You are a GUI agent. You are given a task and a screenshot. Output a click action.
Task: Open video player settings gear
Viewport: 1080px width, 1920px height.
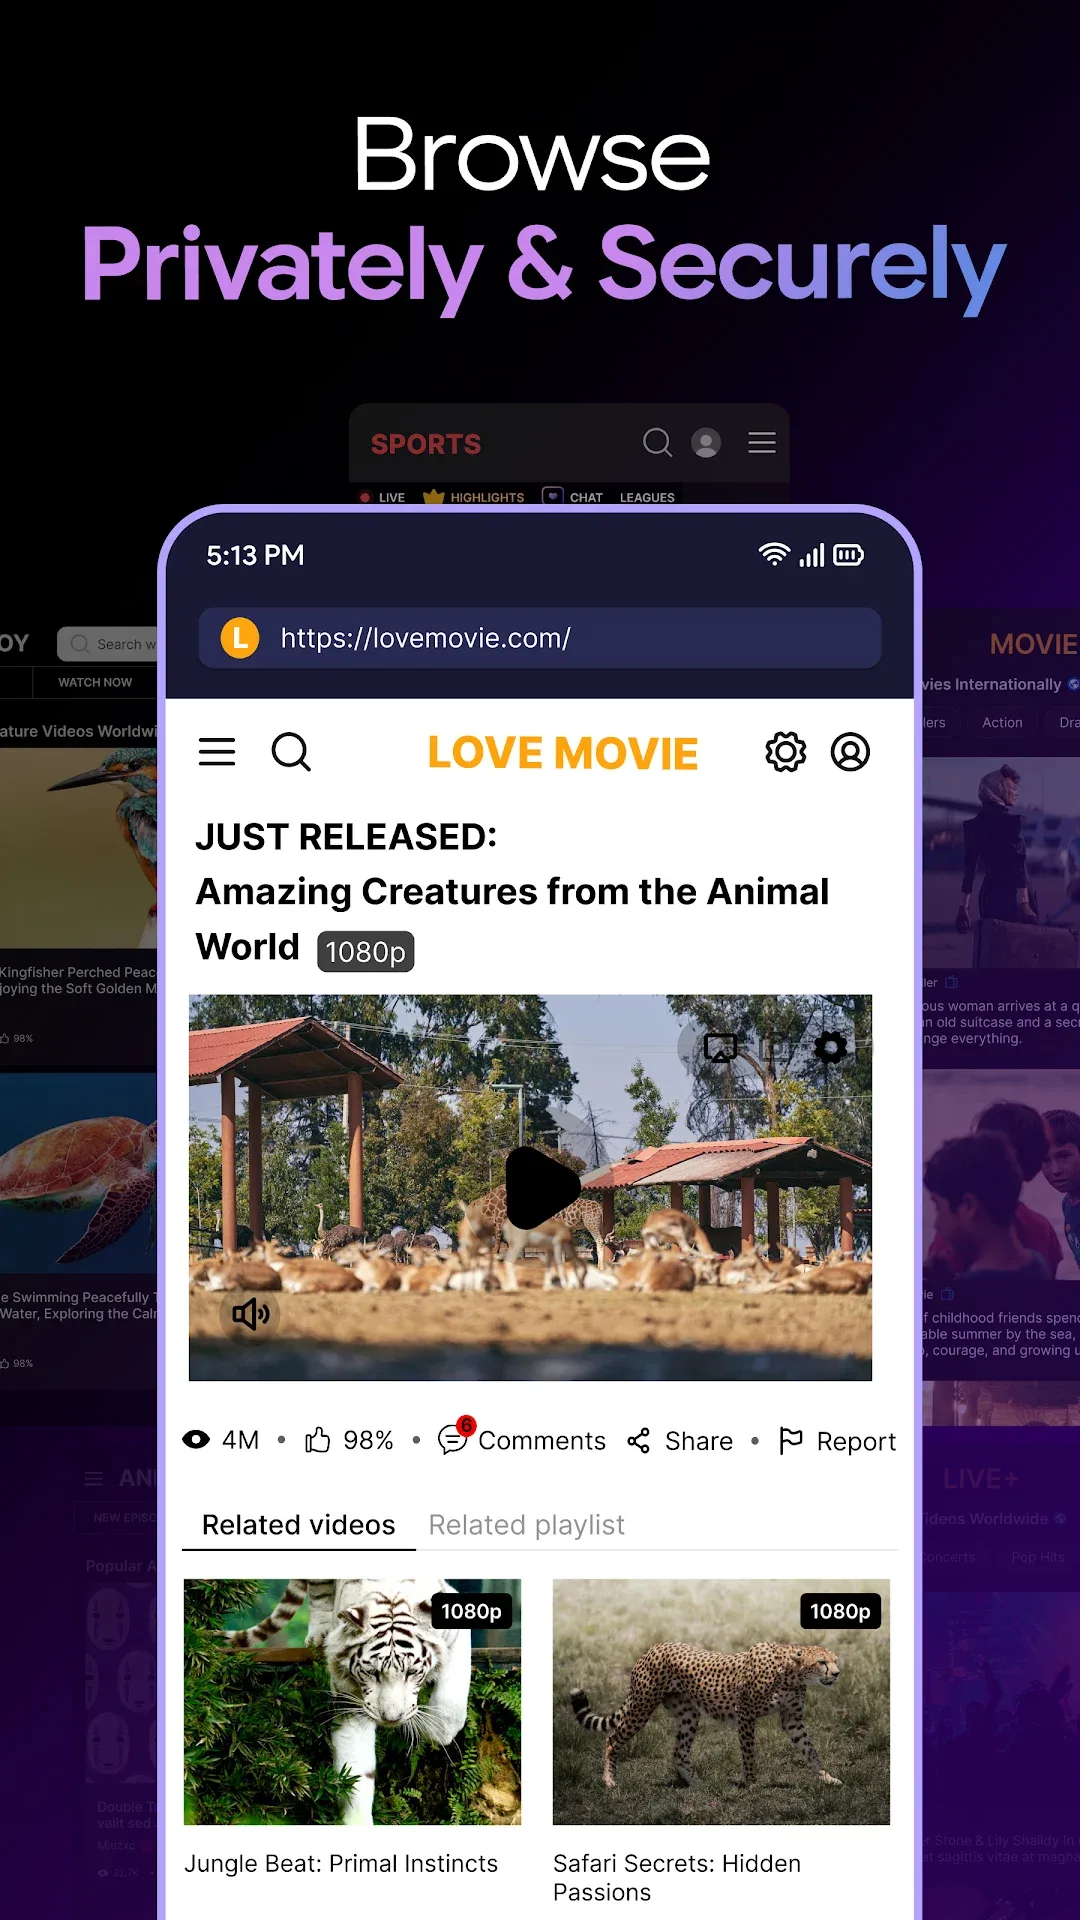831,1048
